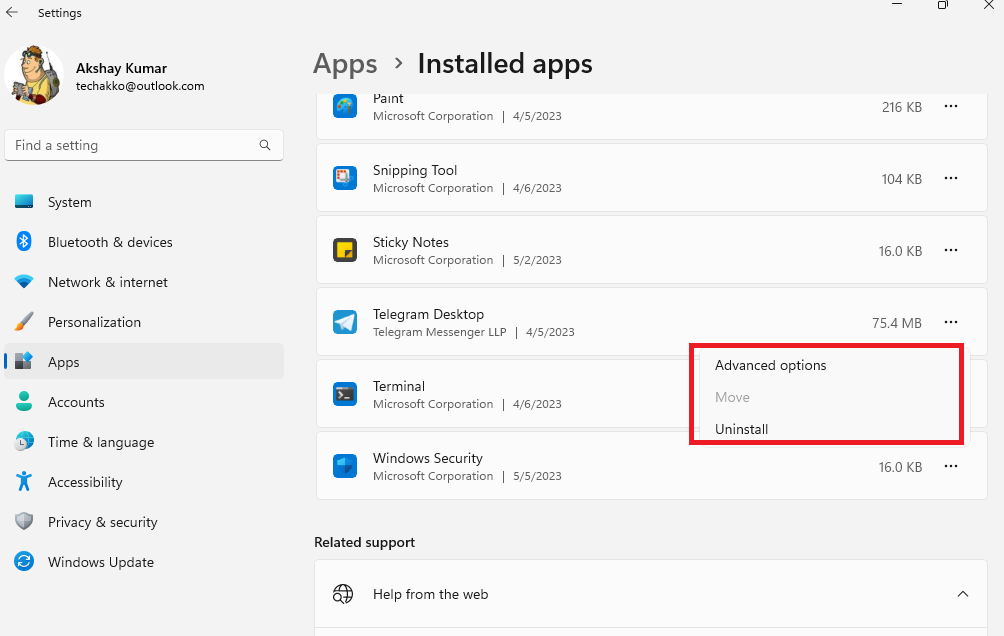Click the Sticky Notes name text

click(x=410, y=242)
